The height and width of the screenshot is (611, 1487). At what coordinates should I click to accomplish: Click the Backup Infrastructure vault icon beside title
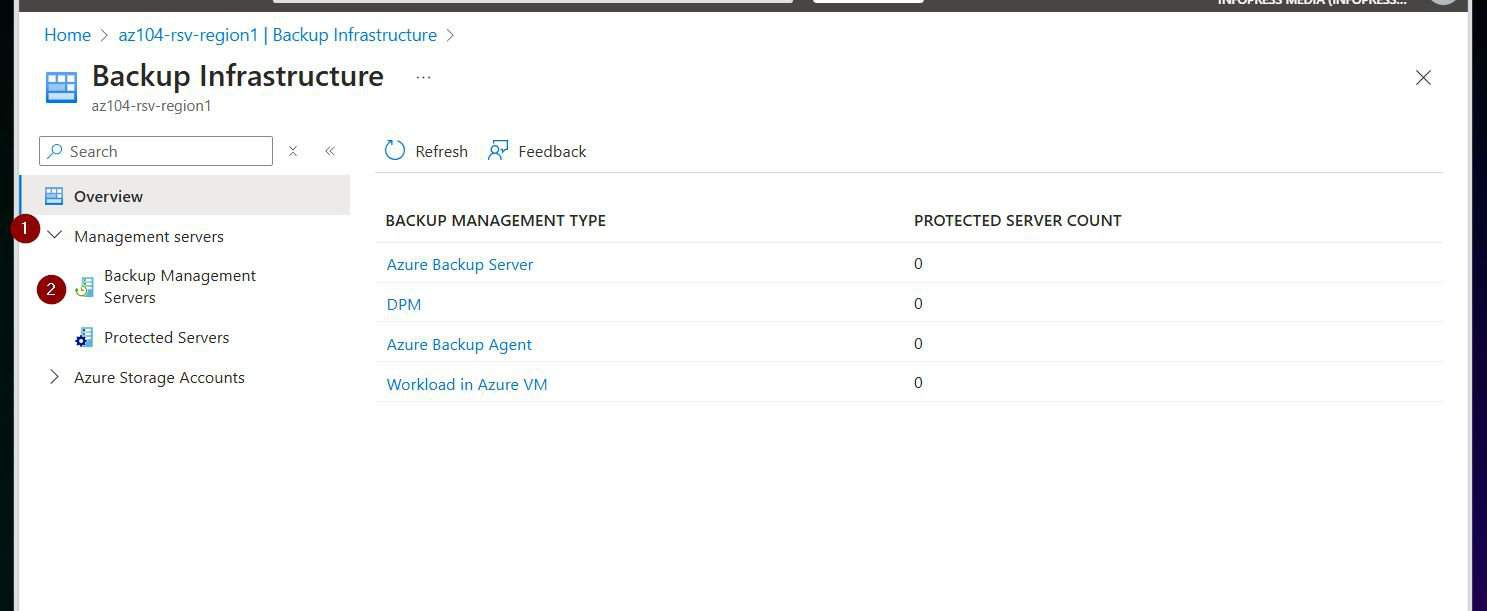tap(60, 86)
